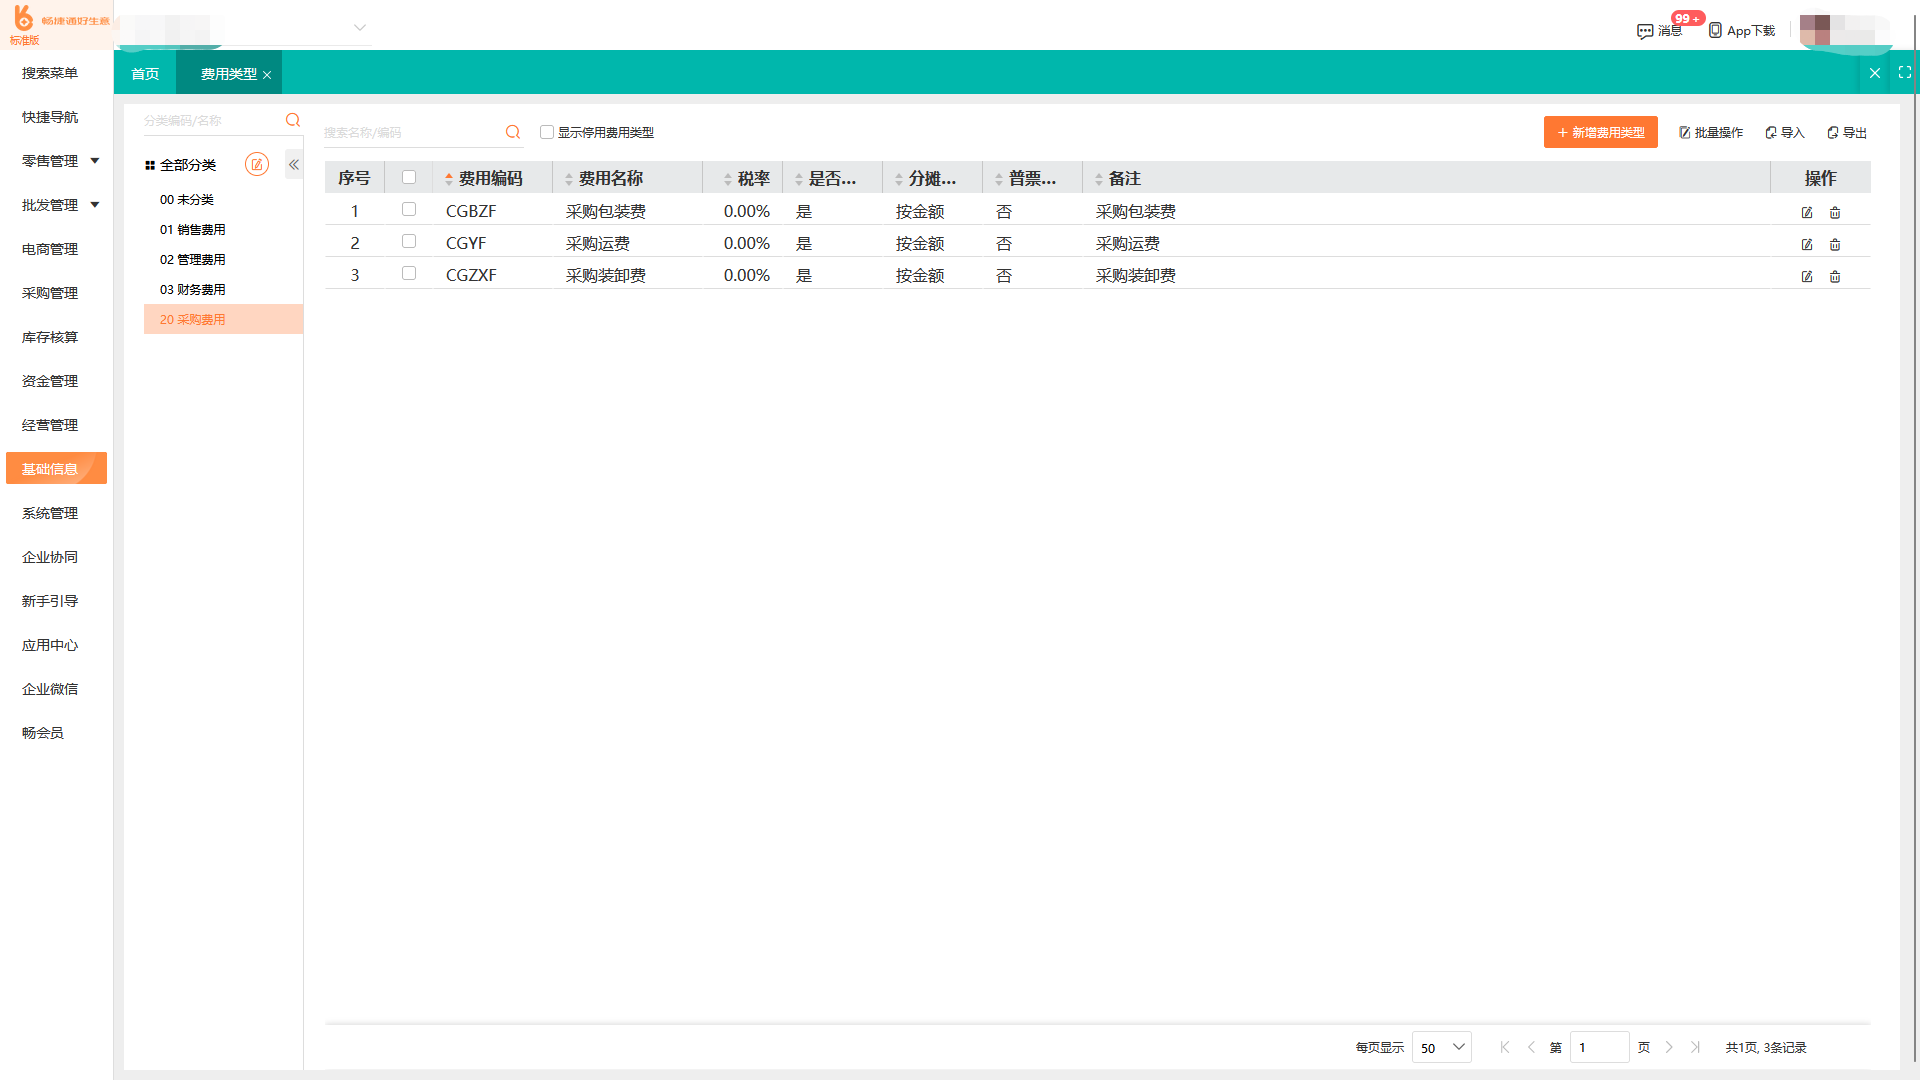Select checkbox for row 2 CGYF

tap(409, 241)
